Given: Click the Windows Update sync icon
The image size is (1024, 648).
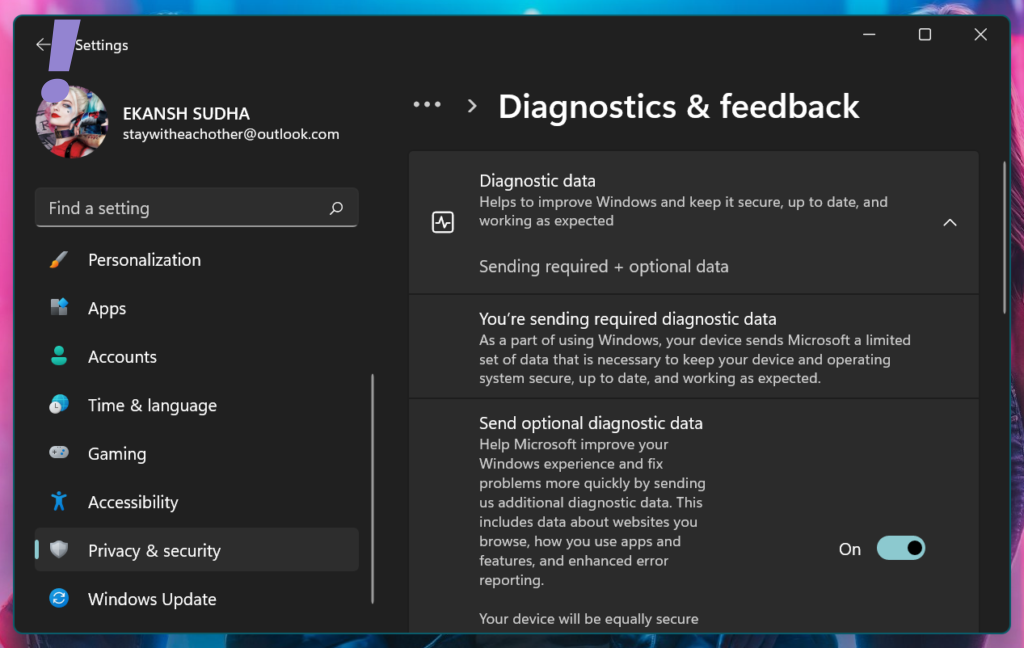Looking at the screenshot, I should [x=59, y=599].
